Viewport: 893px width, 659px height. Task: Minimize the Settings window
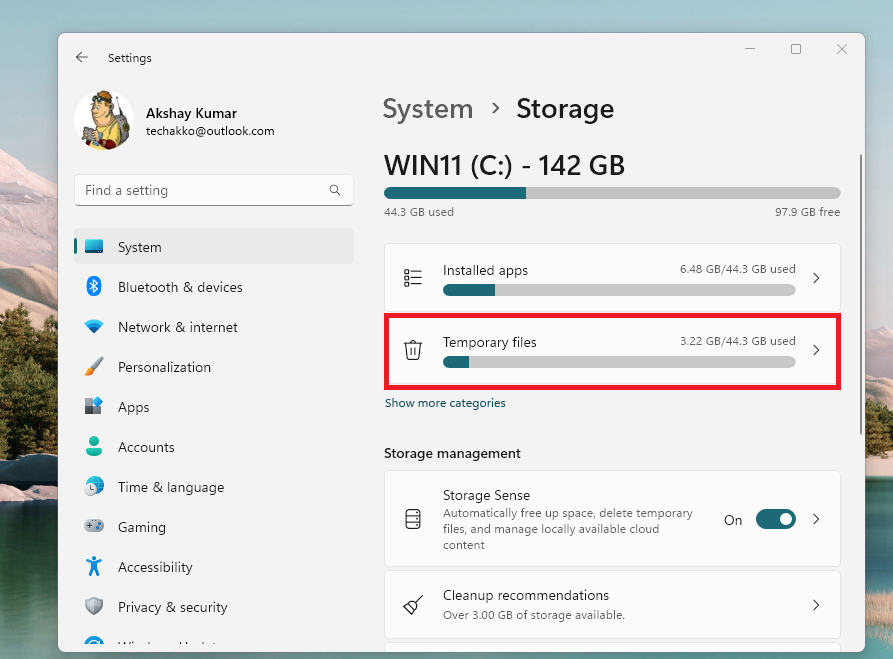click(x=750, y=49)
